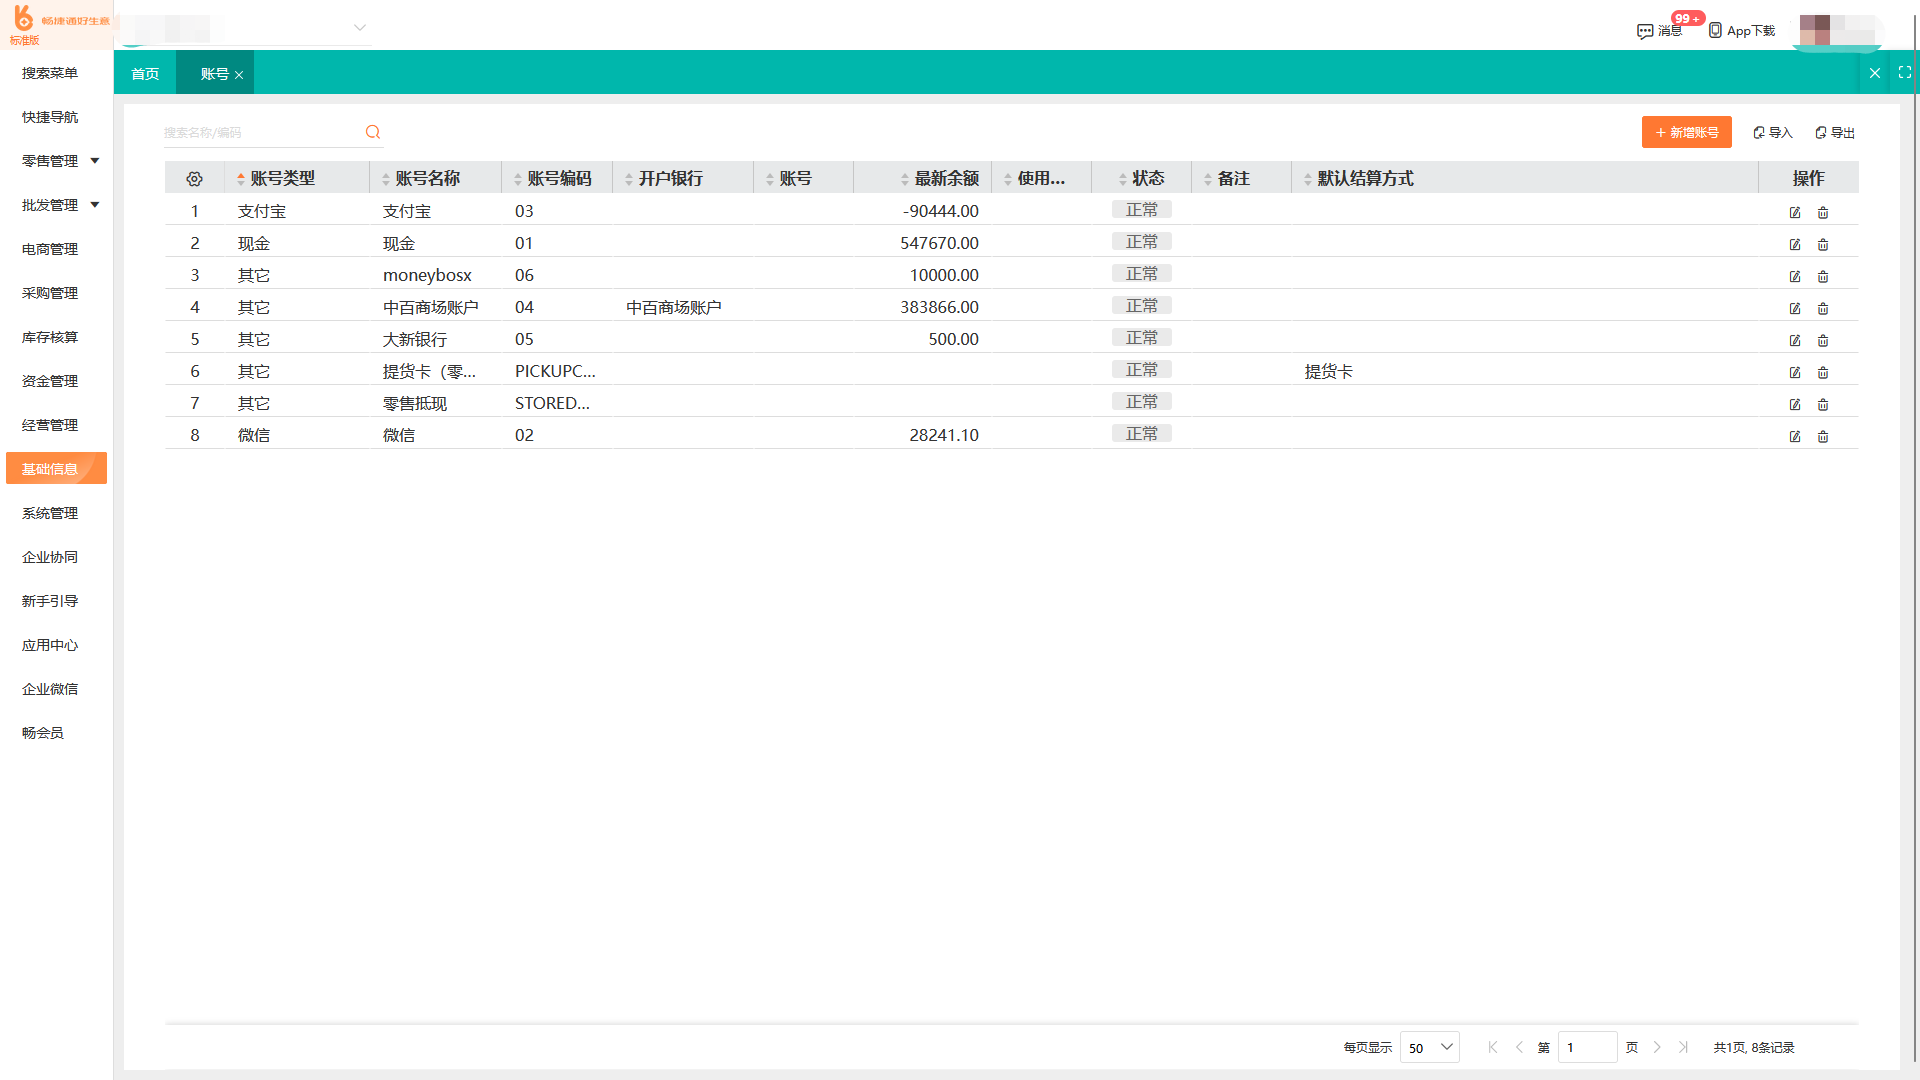Click the search magnifier icon
Image resolution: width=1920 pixels, height=1080 pixels.
[375, 132]
